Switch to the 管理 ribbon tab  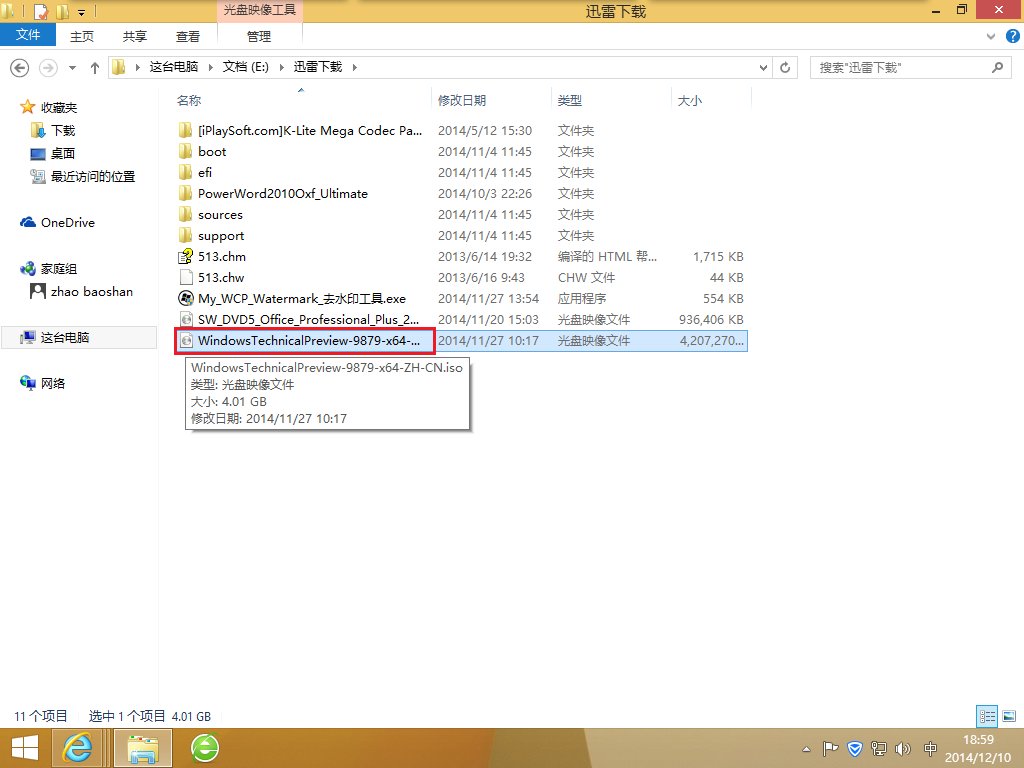coord(259,37)
